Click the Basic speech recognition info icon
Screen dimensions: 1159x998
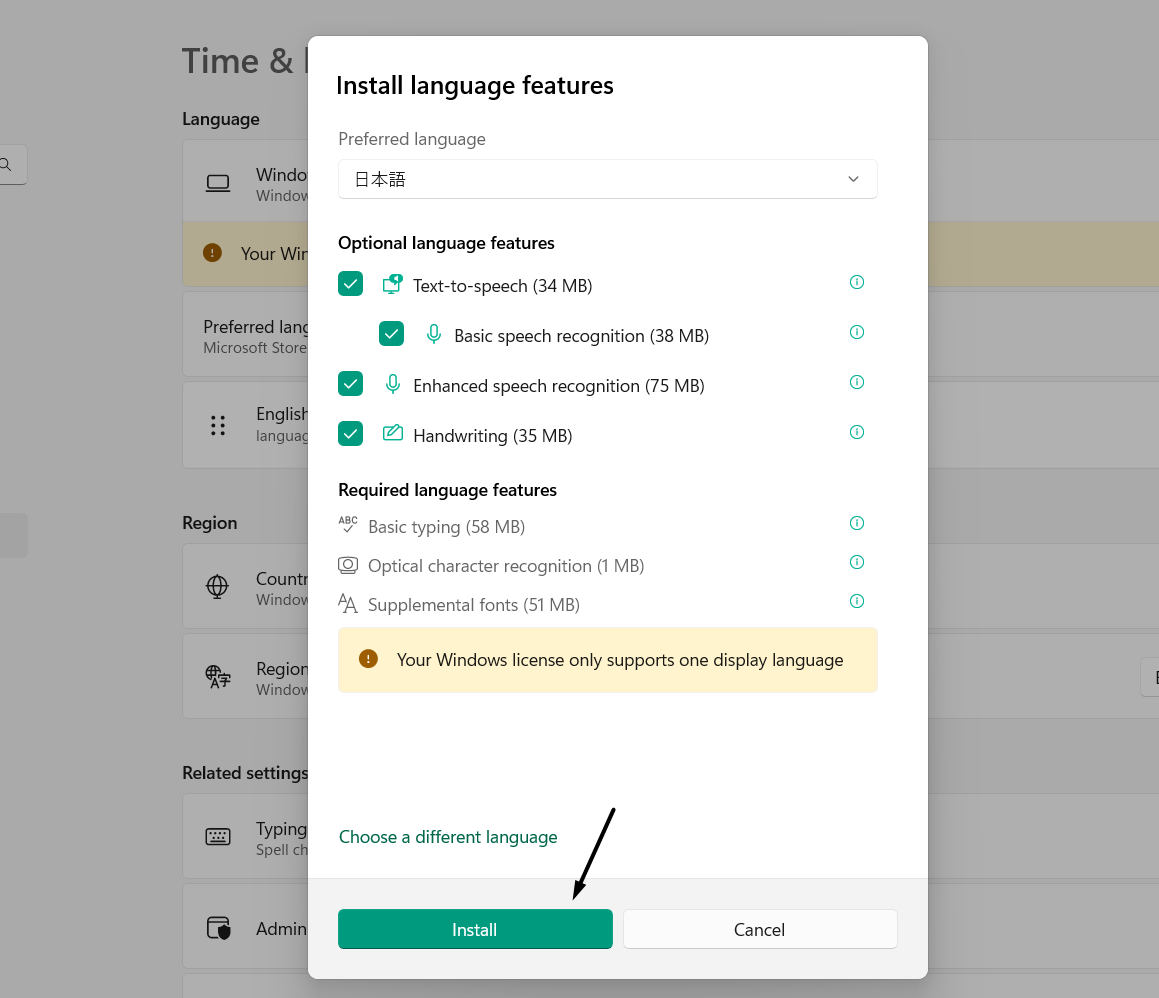856,332
